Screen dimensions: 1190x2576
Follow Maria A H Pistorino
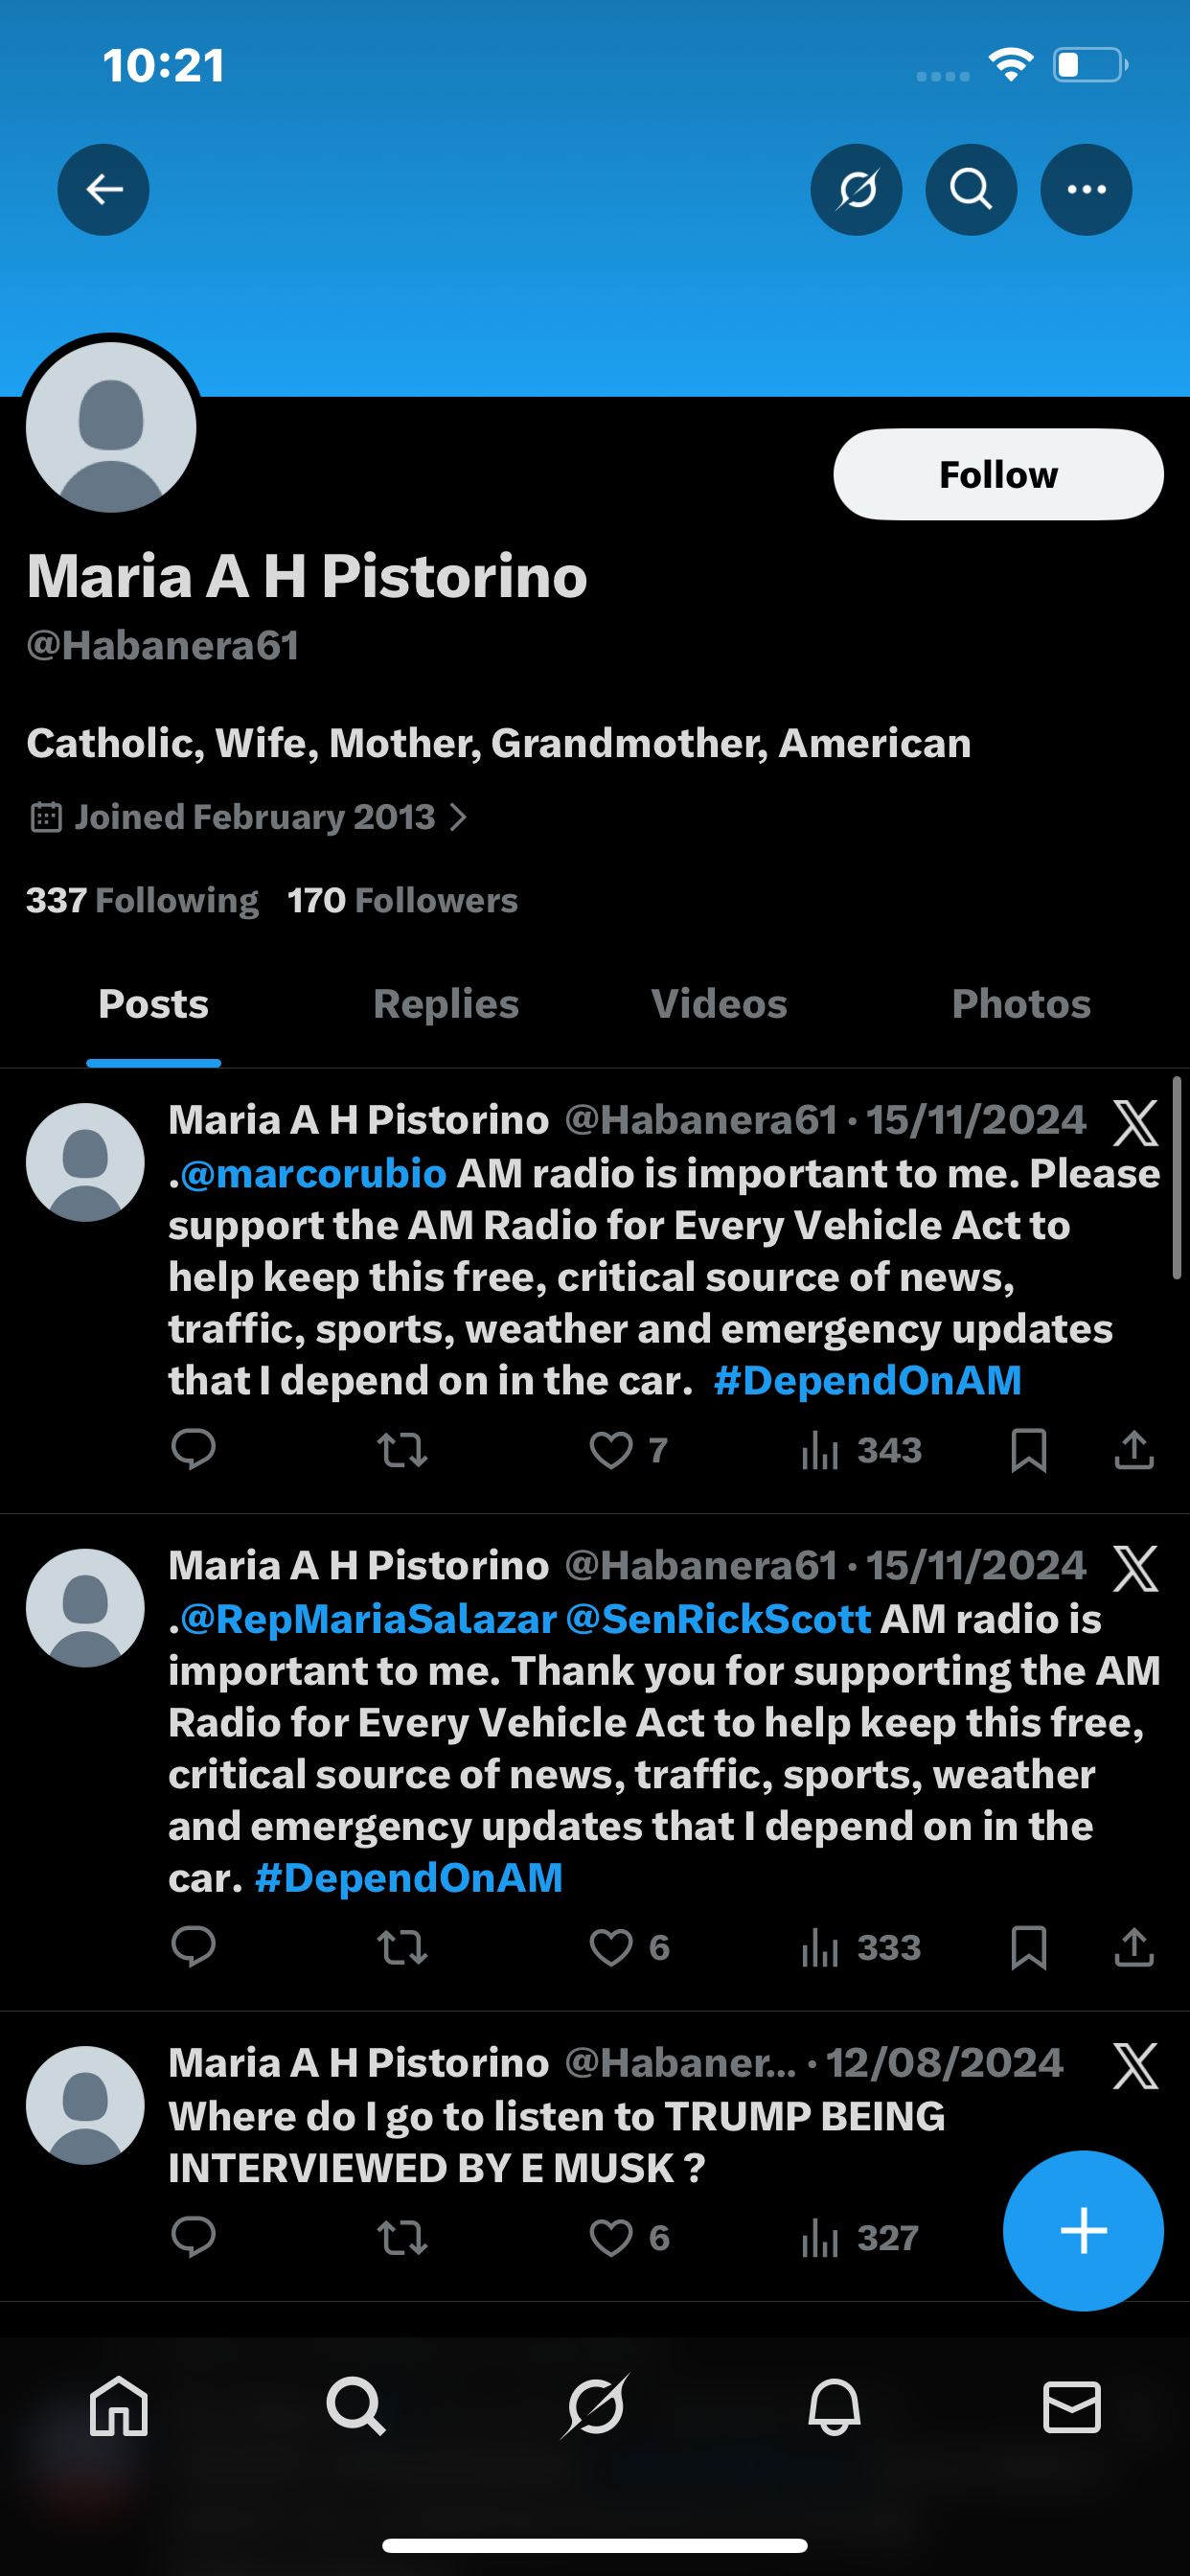point(998,475)
